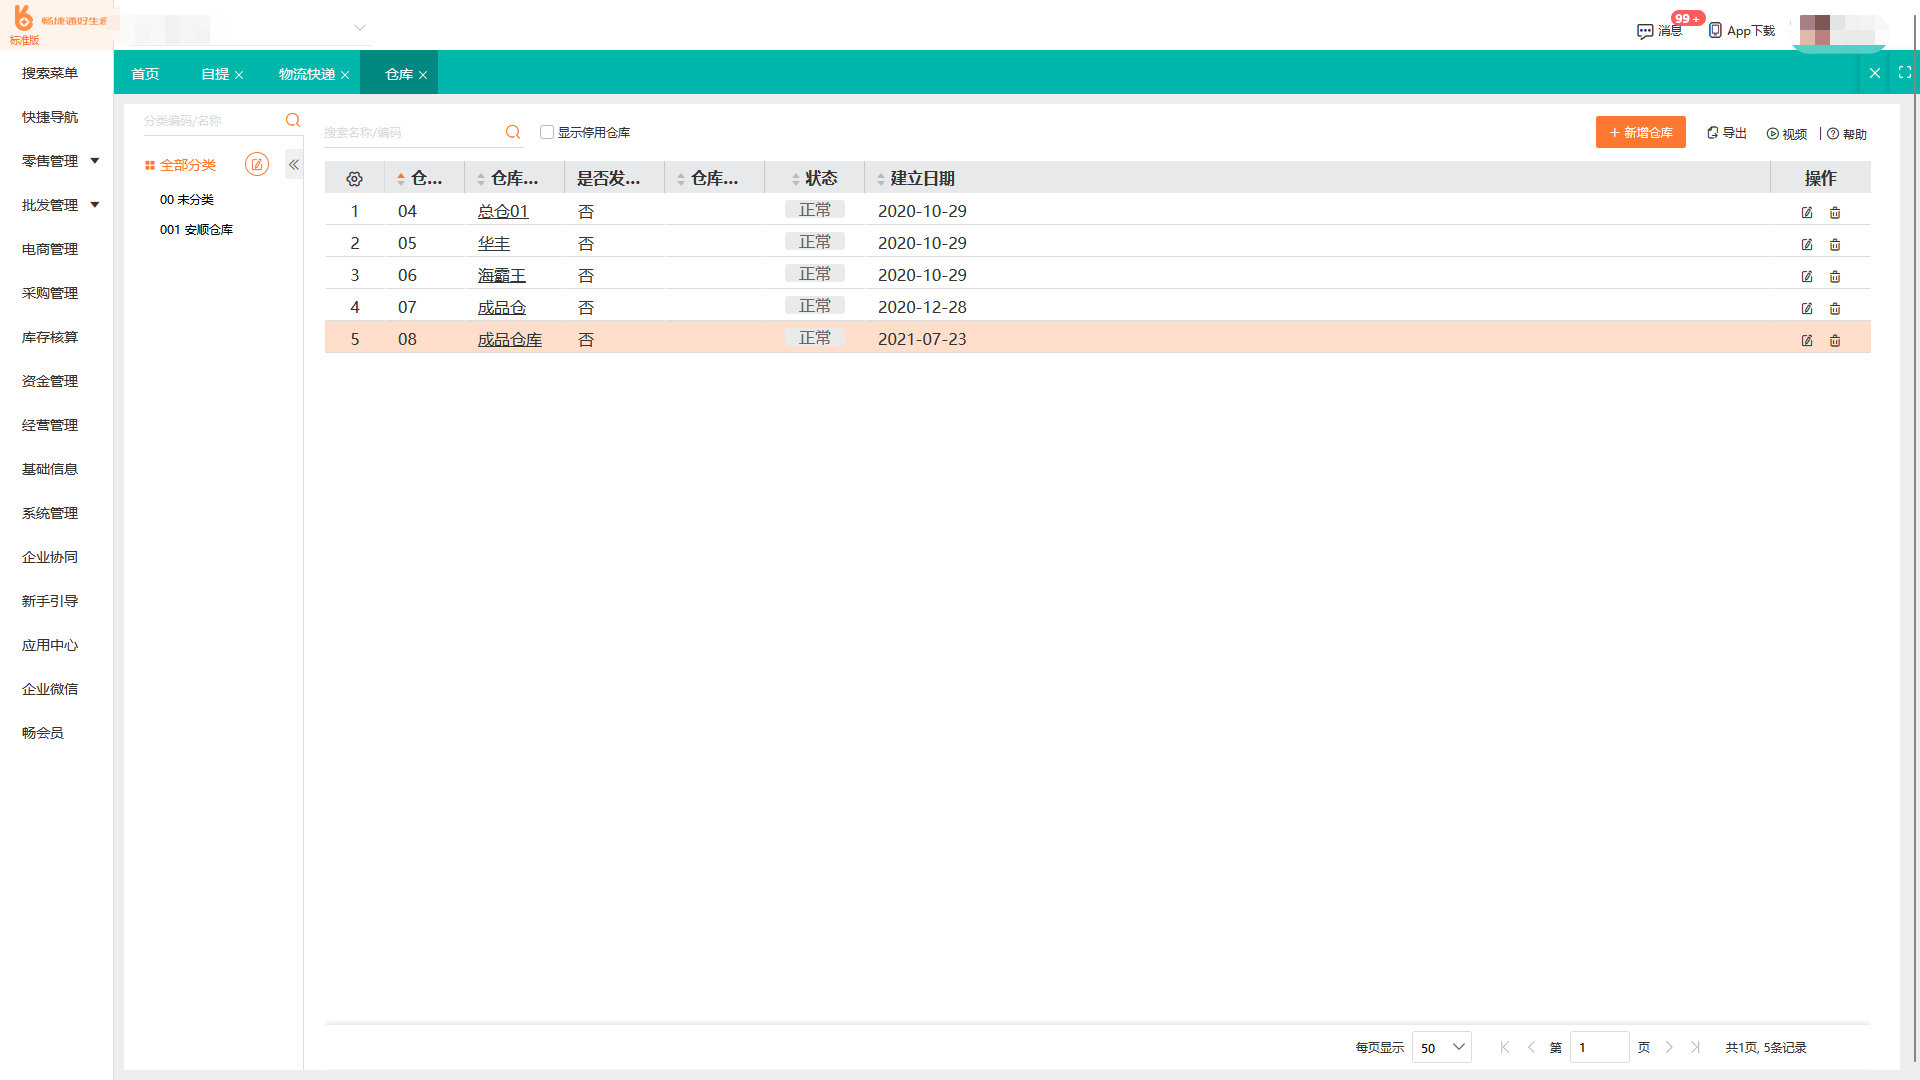The image size is (1920, 1080).
Task: Click the edit icon for 成品仓库 row 5
Action: coord(1807,339)
